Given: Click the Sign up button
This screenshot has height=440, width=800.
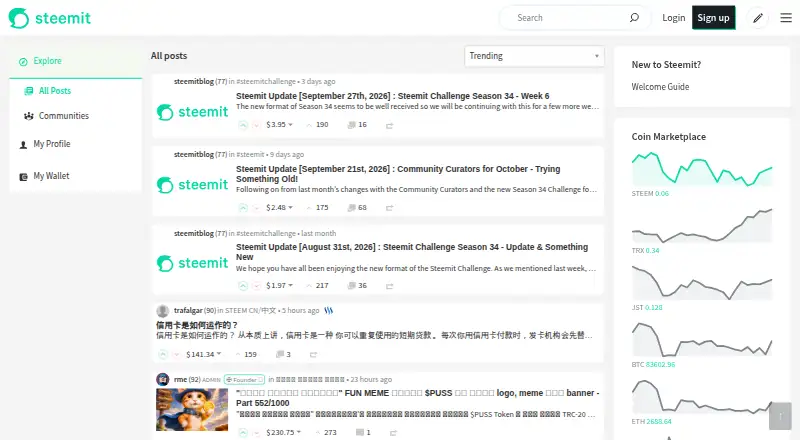Looking at the screenshot, I should click(713, 18).
